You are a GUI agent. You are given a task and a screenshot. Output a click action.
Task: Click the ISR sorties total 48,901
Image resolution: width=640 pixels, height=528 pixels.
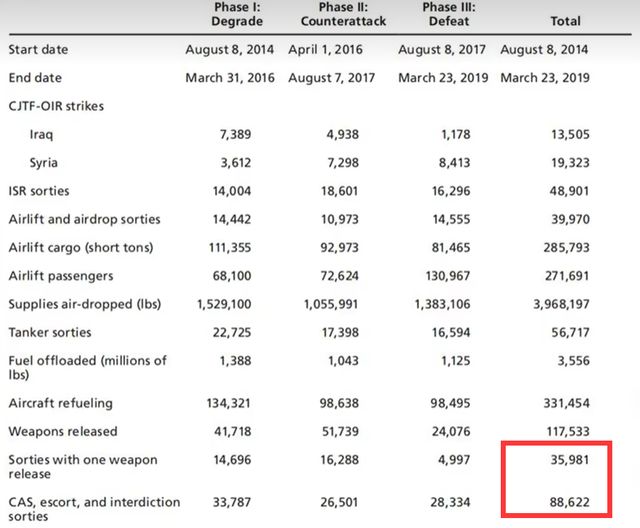(567, 191)
